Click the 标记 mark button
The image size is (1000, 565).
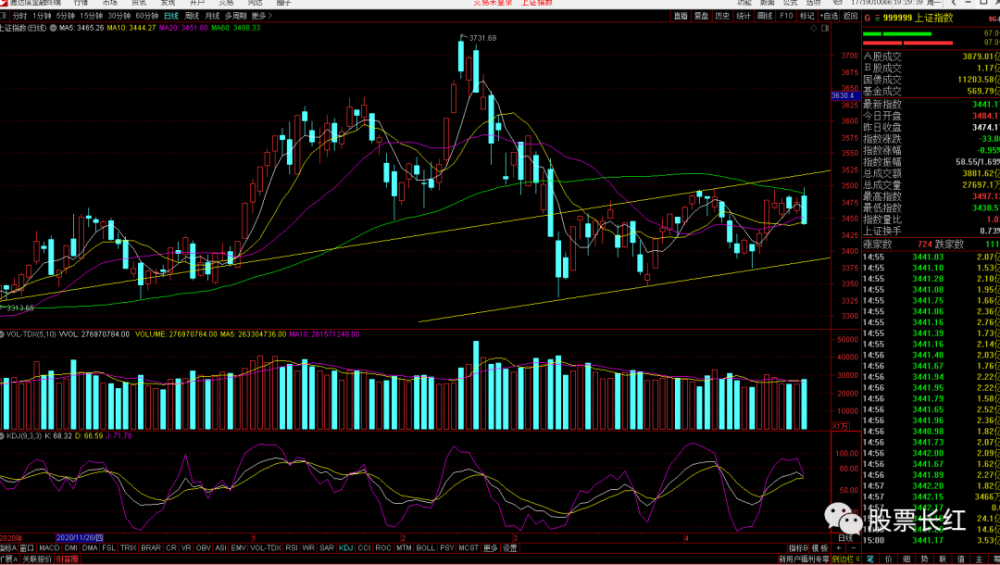click(807, 17)
